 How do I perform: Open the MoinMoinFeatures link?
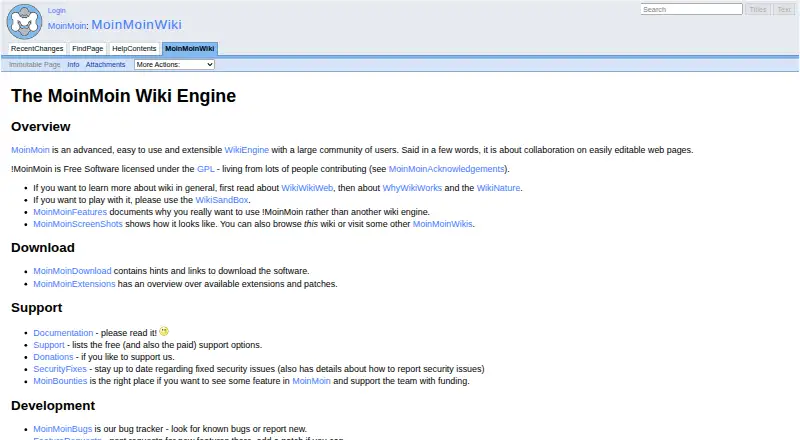click(x=70, y=212)
